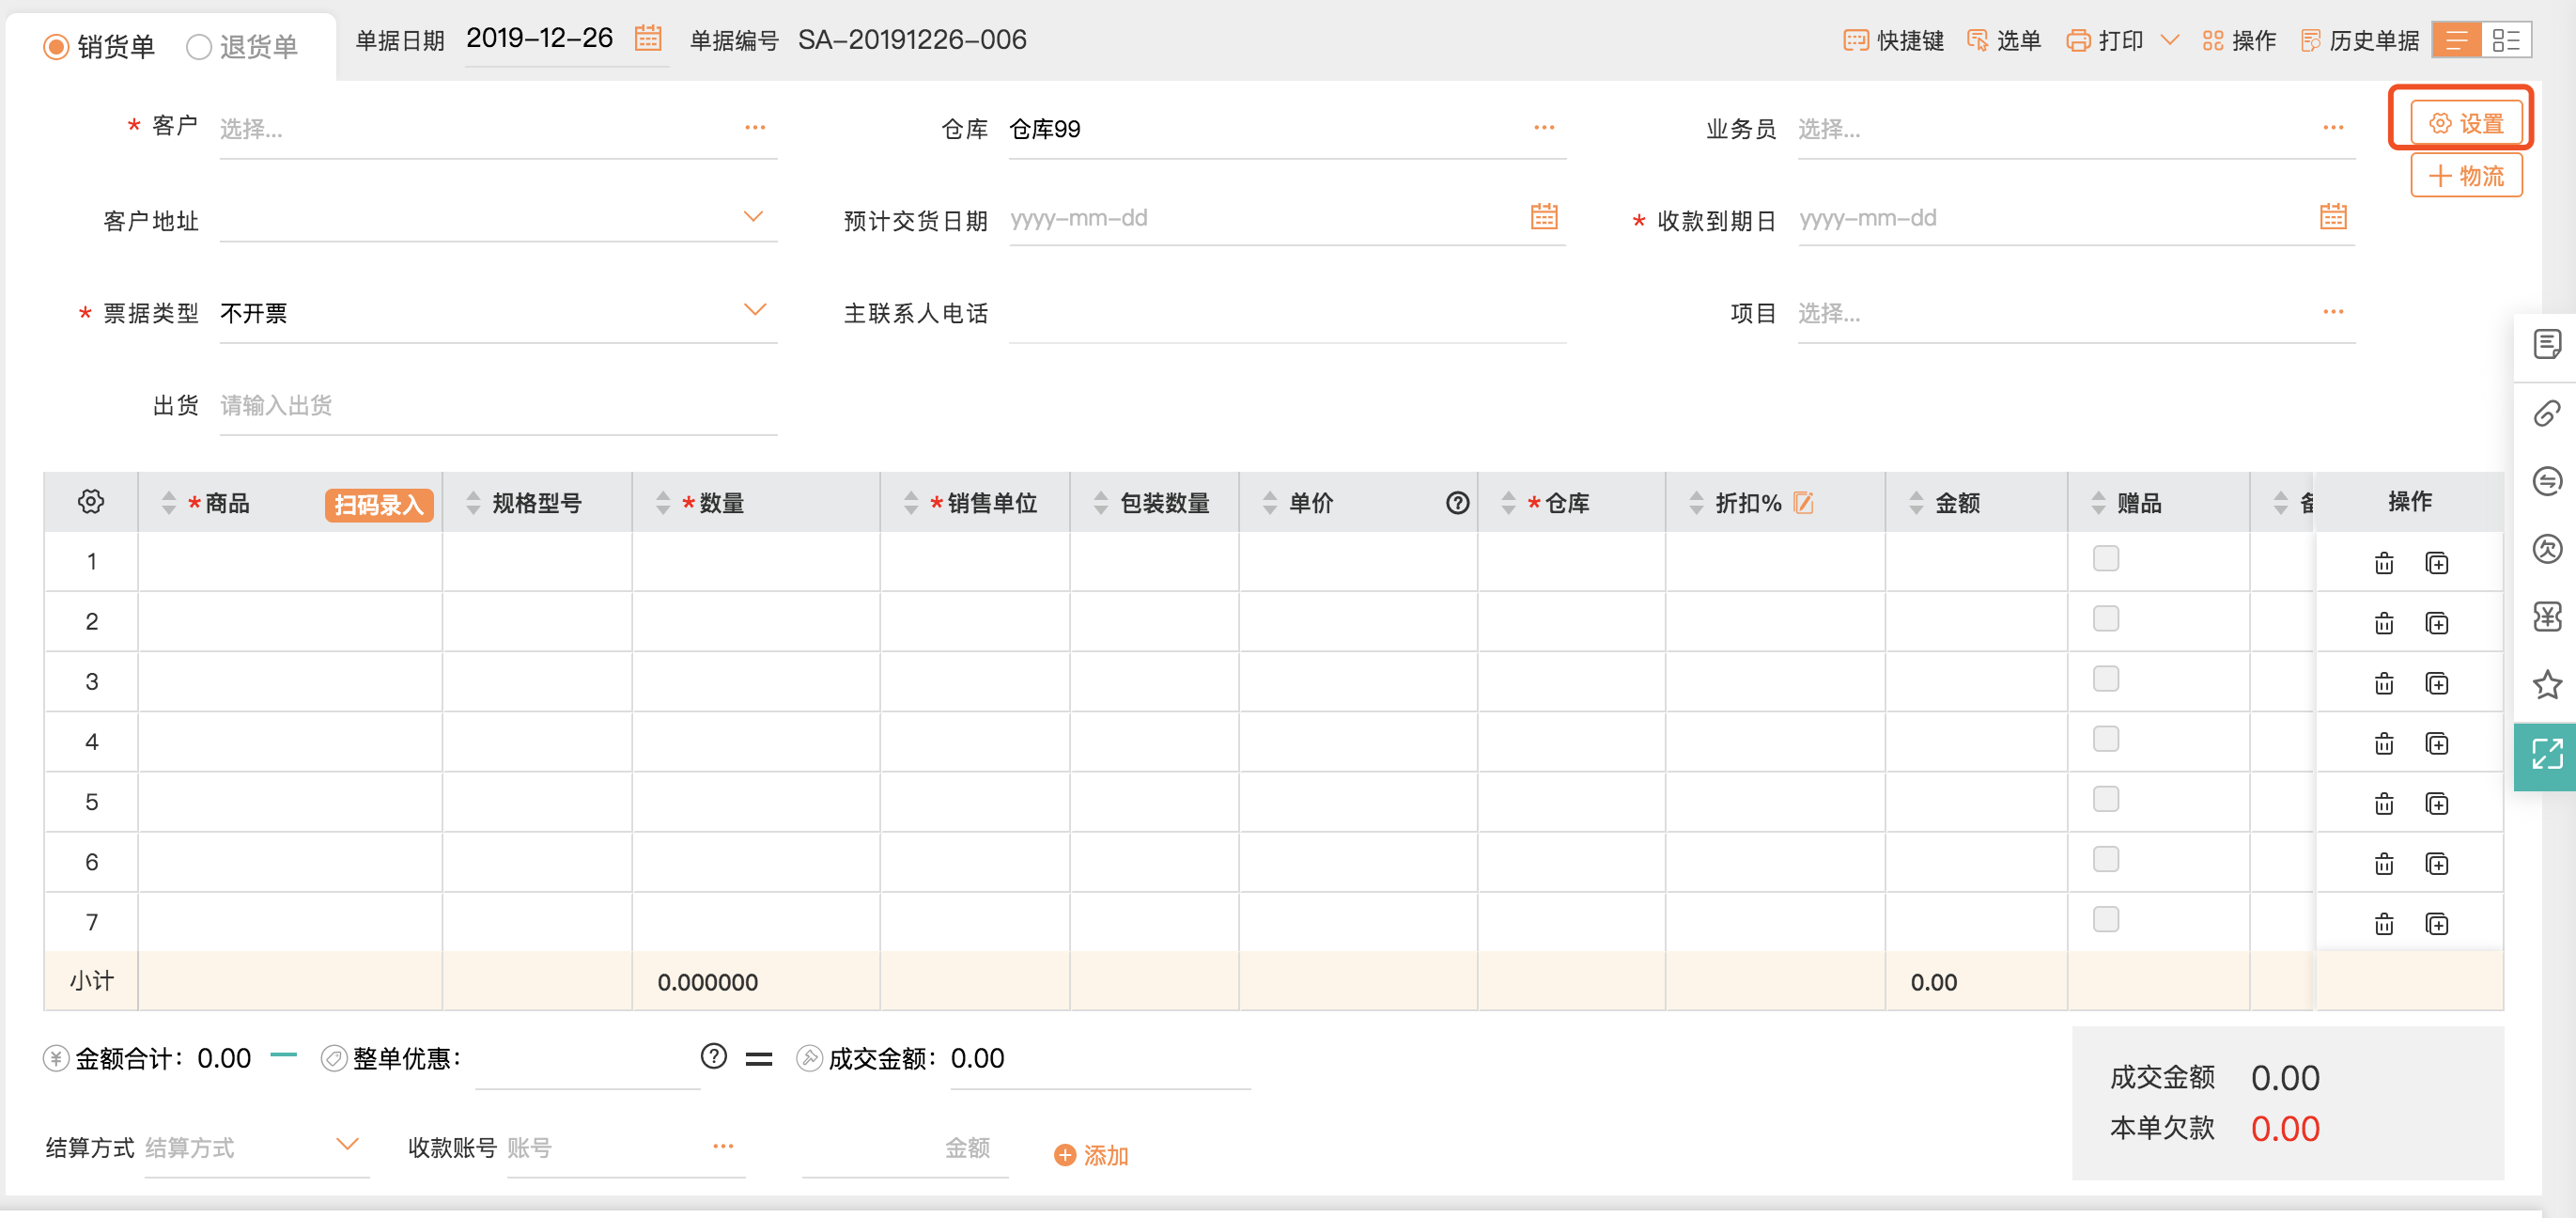Click the duplicate icon in row 1
The height and width of the screenshot is (1218, 2576).
(2438, 562)
